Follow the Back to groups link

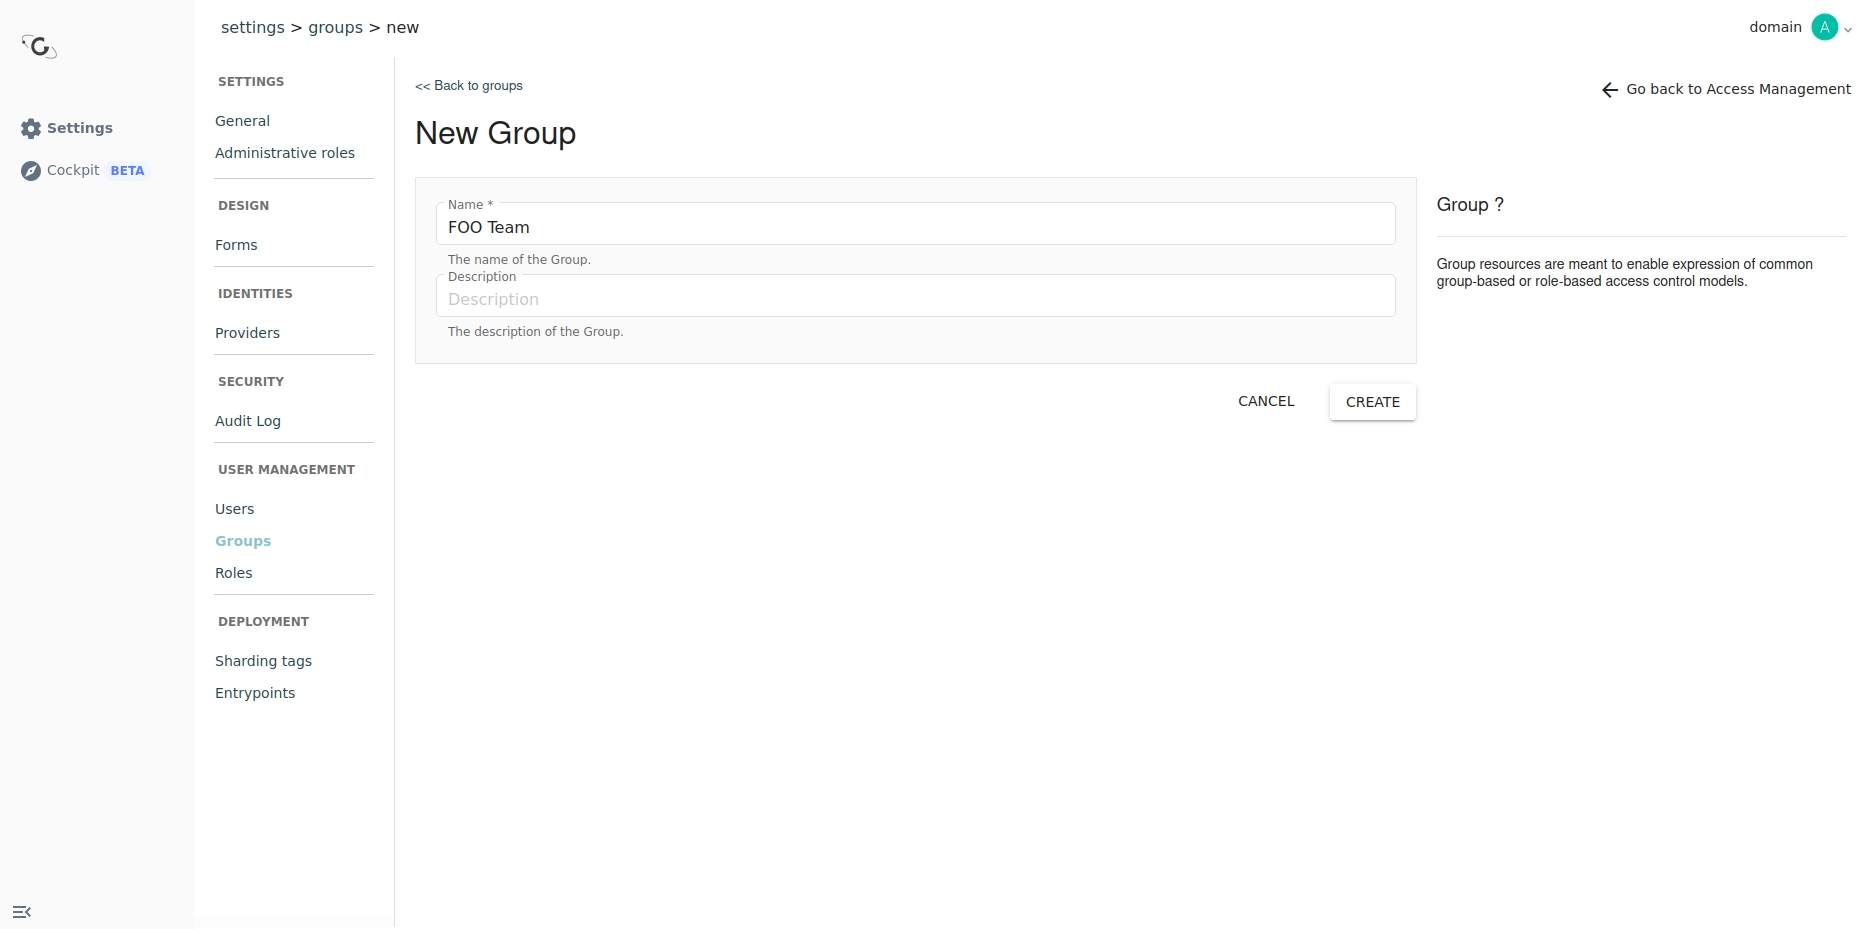pyautogui.click(x=469, y=86)
